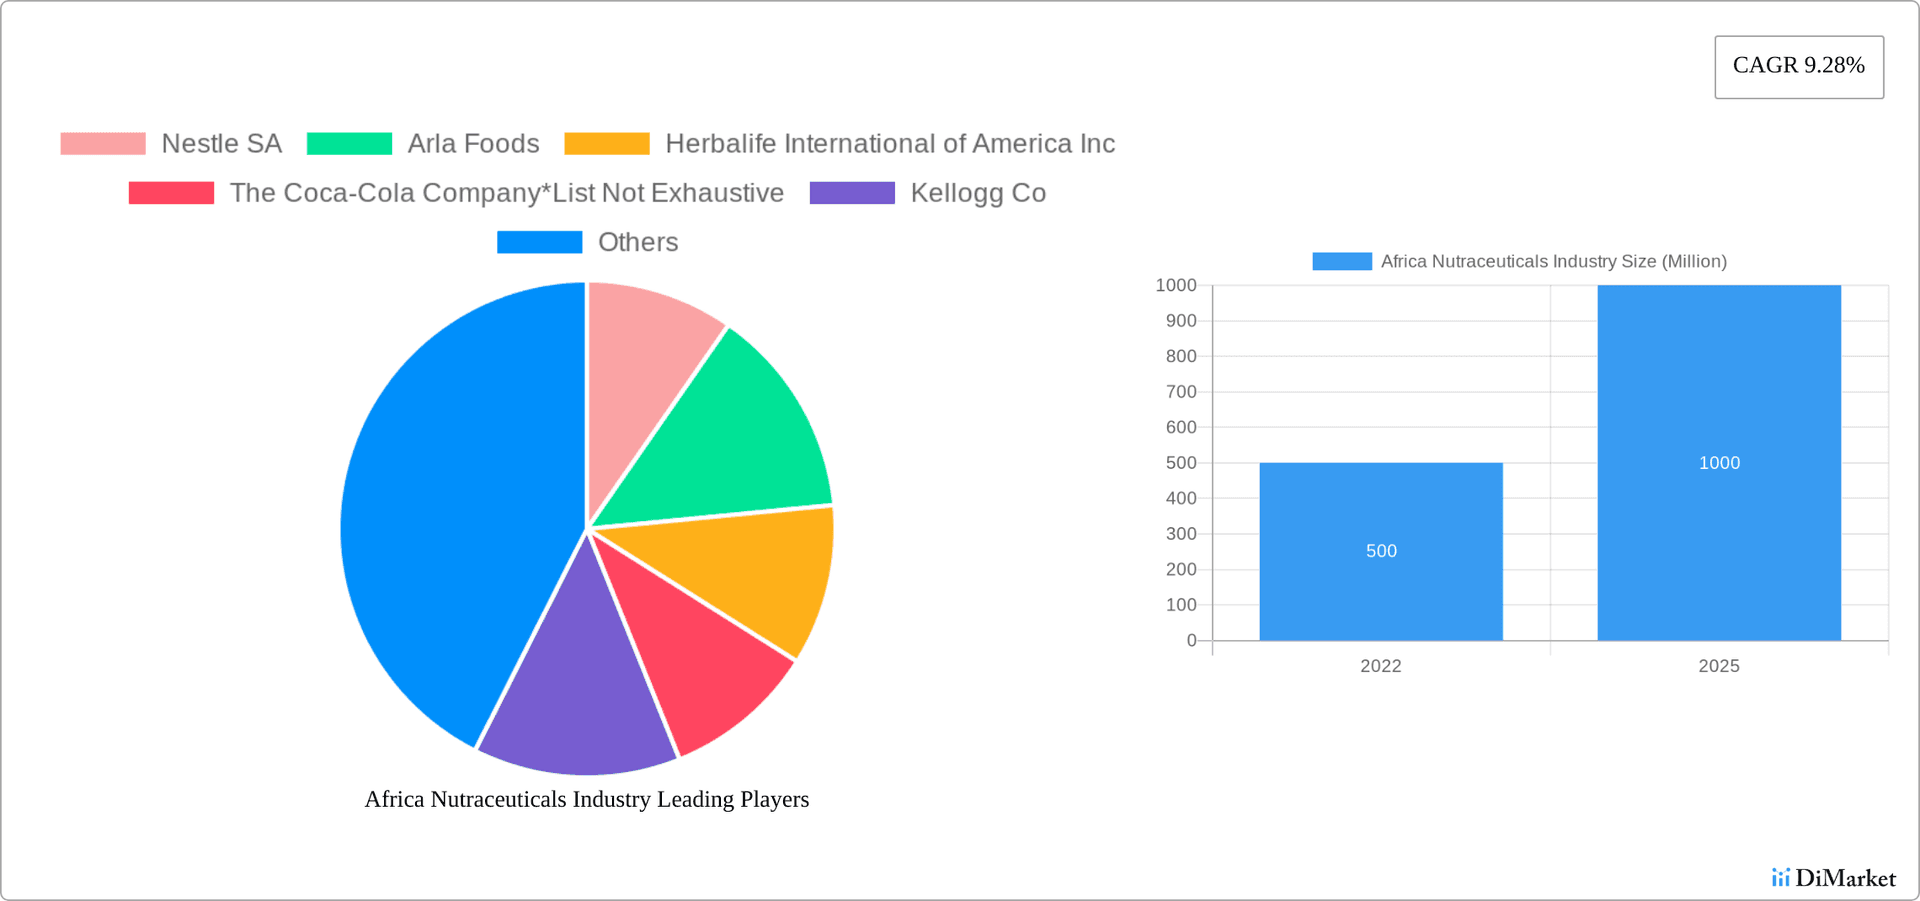
Task: Select the blue Others legend swatch
Action: coord(539,241)
